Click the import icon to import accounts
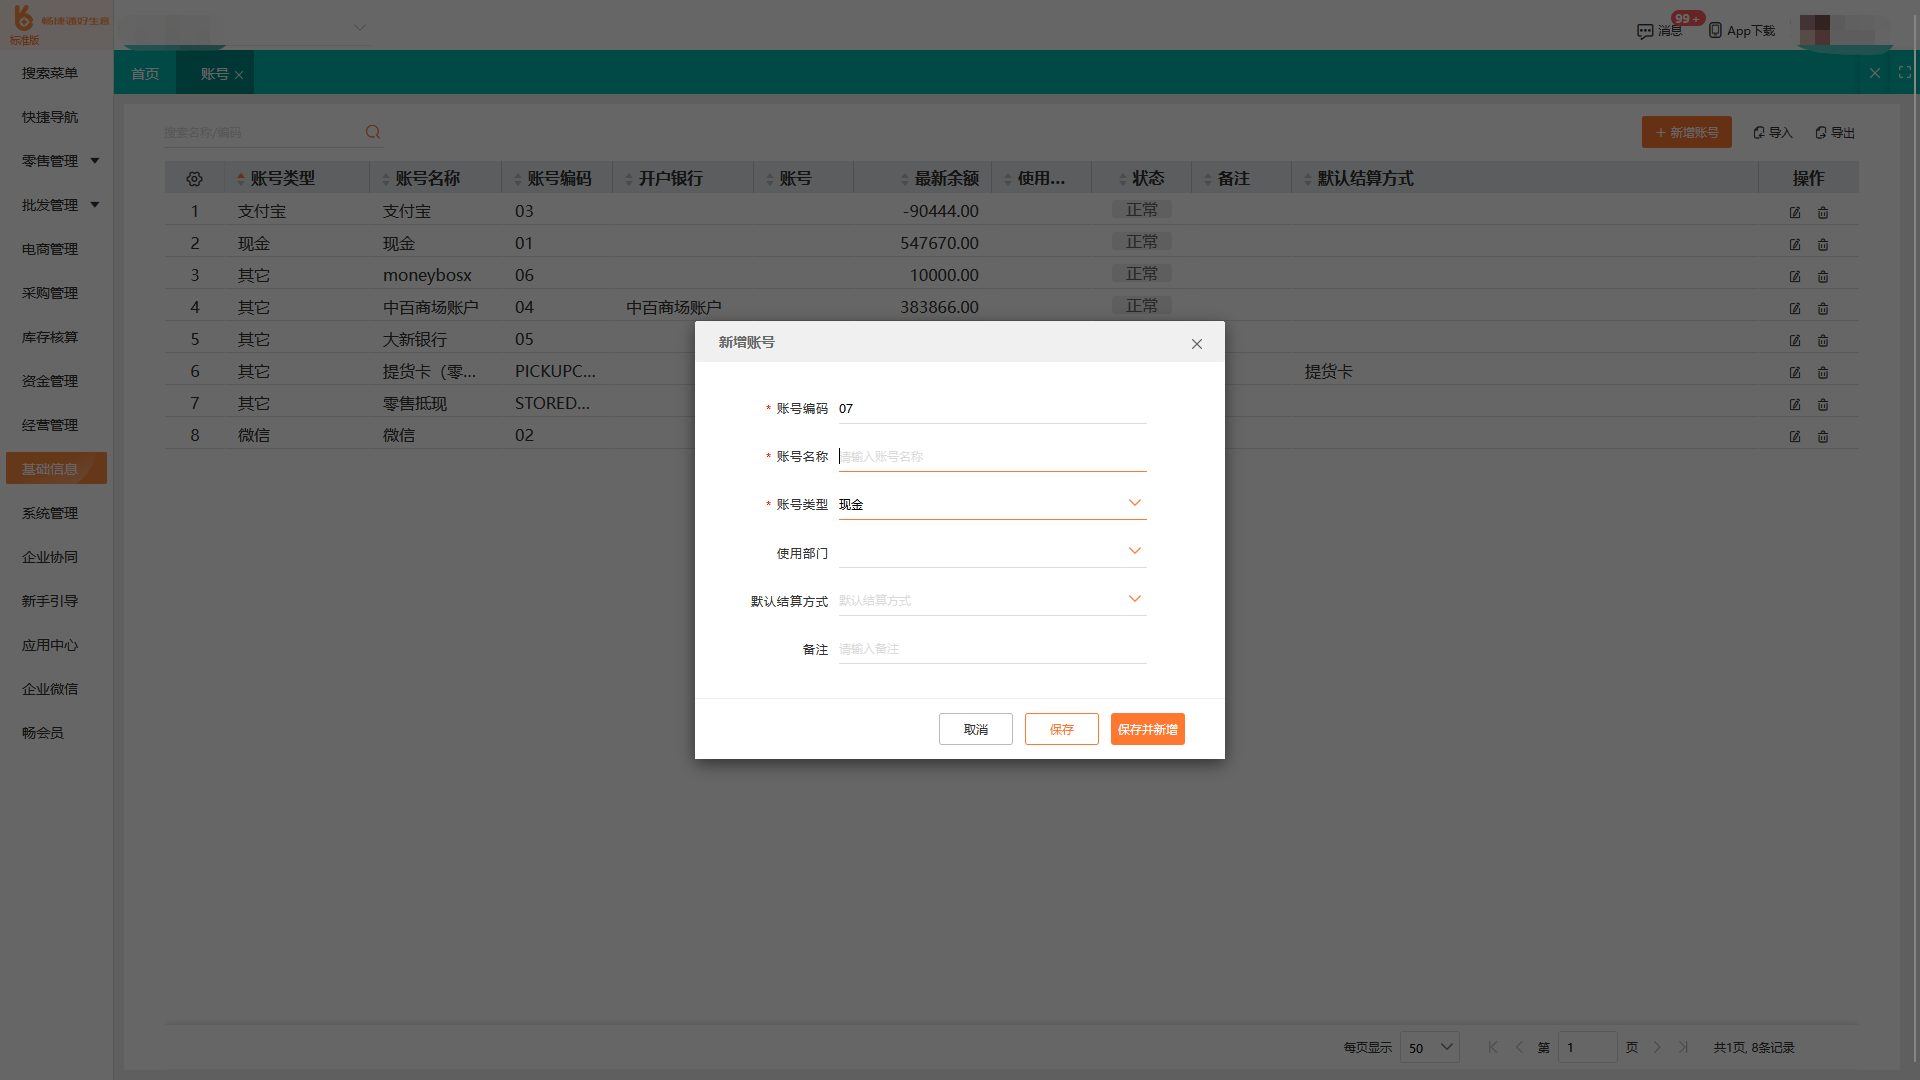 coord(1771,132)
